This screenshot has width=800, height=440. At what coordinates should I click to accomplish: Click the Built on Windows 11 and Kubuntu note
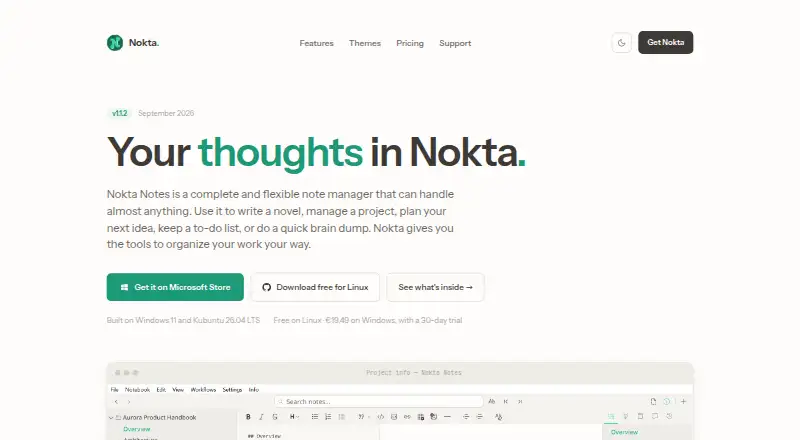(x=183, y=321)
